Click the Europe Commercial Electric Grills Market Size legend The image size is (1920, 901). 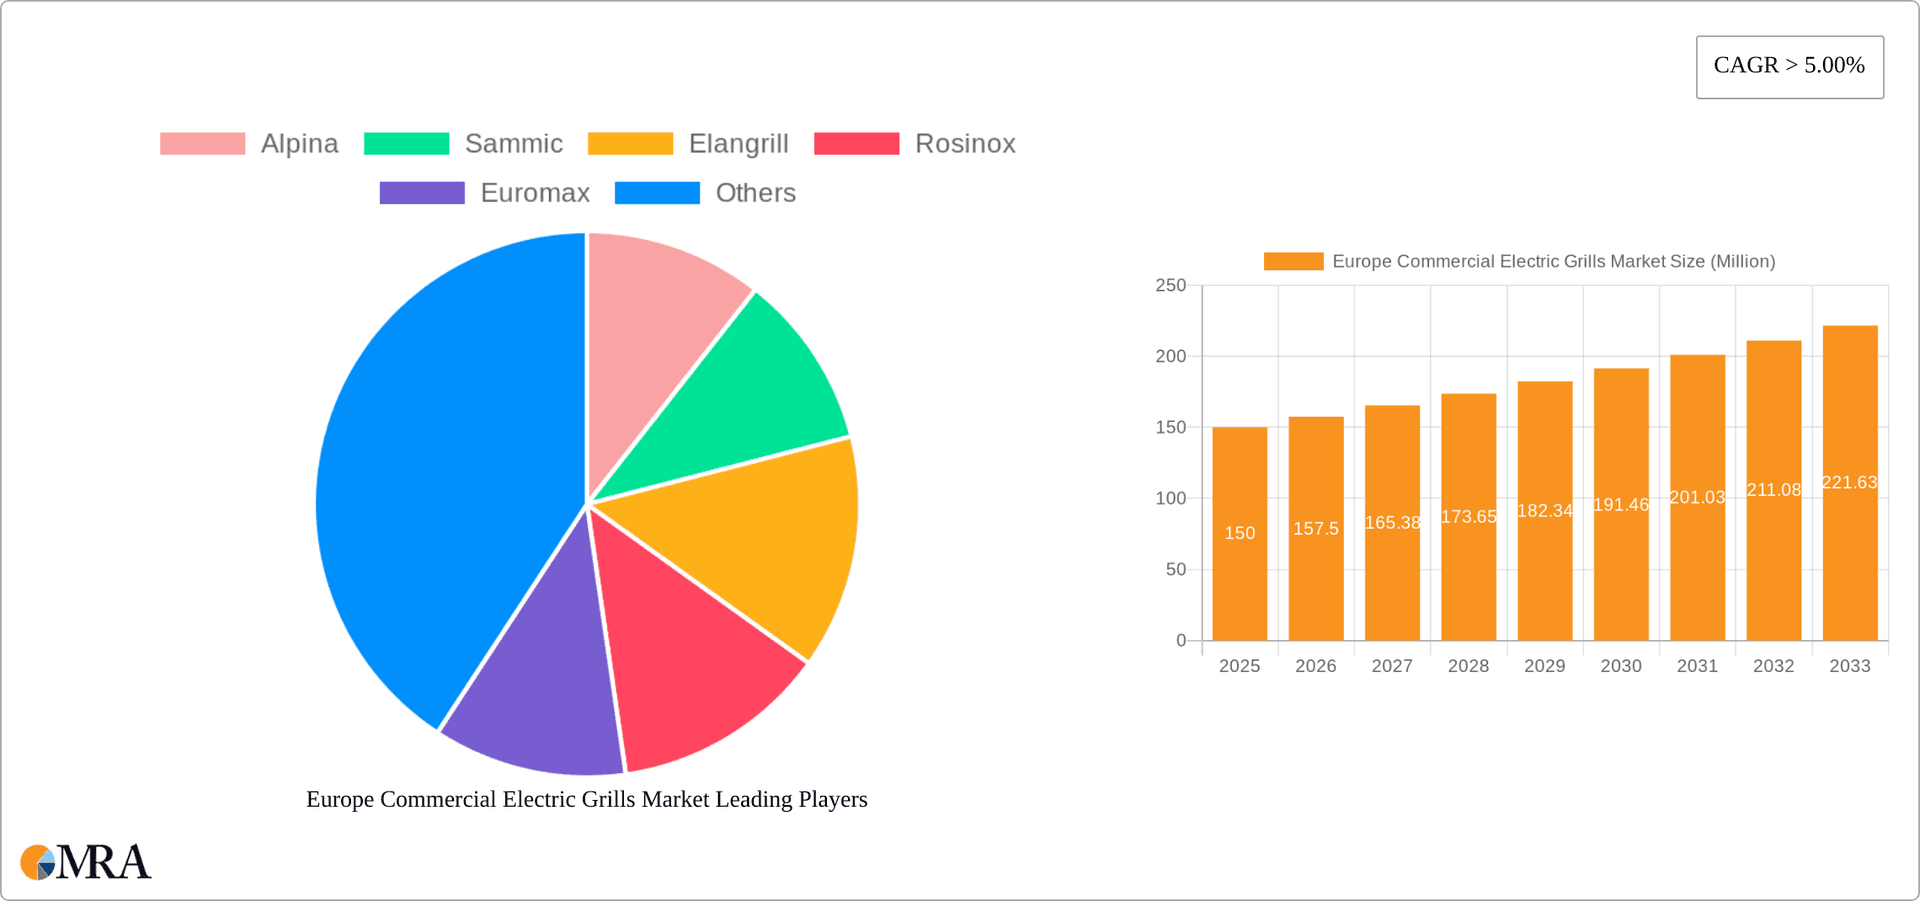pyautogui.click(x=1553, y=261)
